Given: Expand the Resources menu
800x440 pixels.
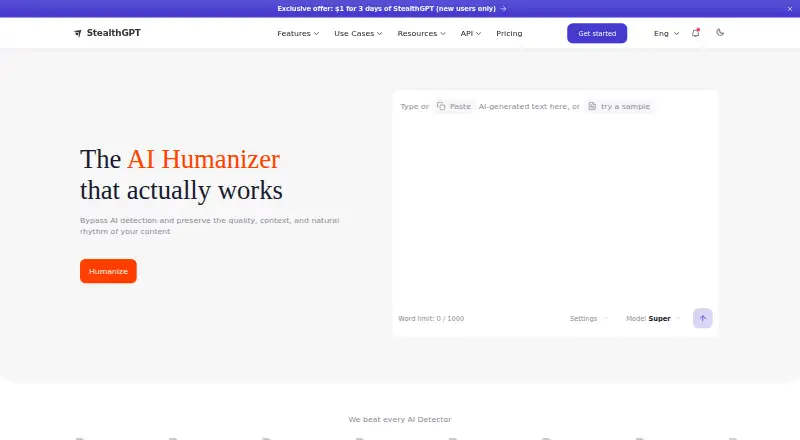Looking at the screenshot, I should pyautogui.click(x=421, y=33).
